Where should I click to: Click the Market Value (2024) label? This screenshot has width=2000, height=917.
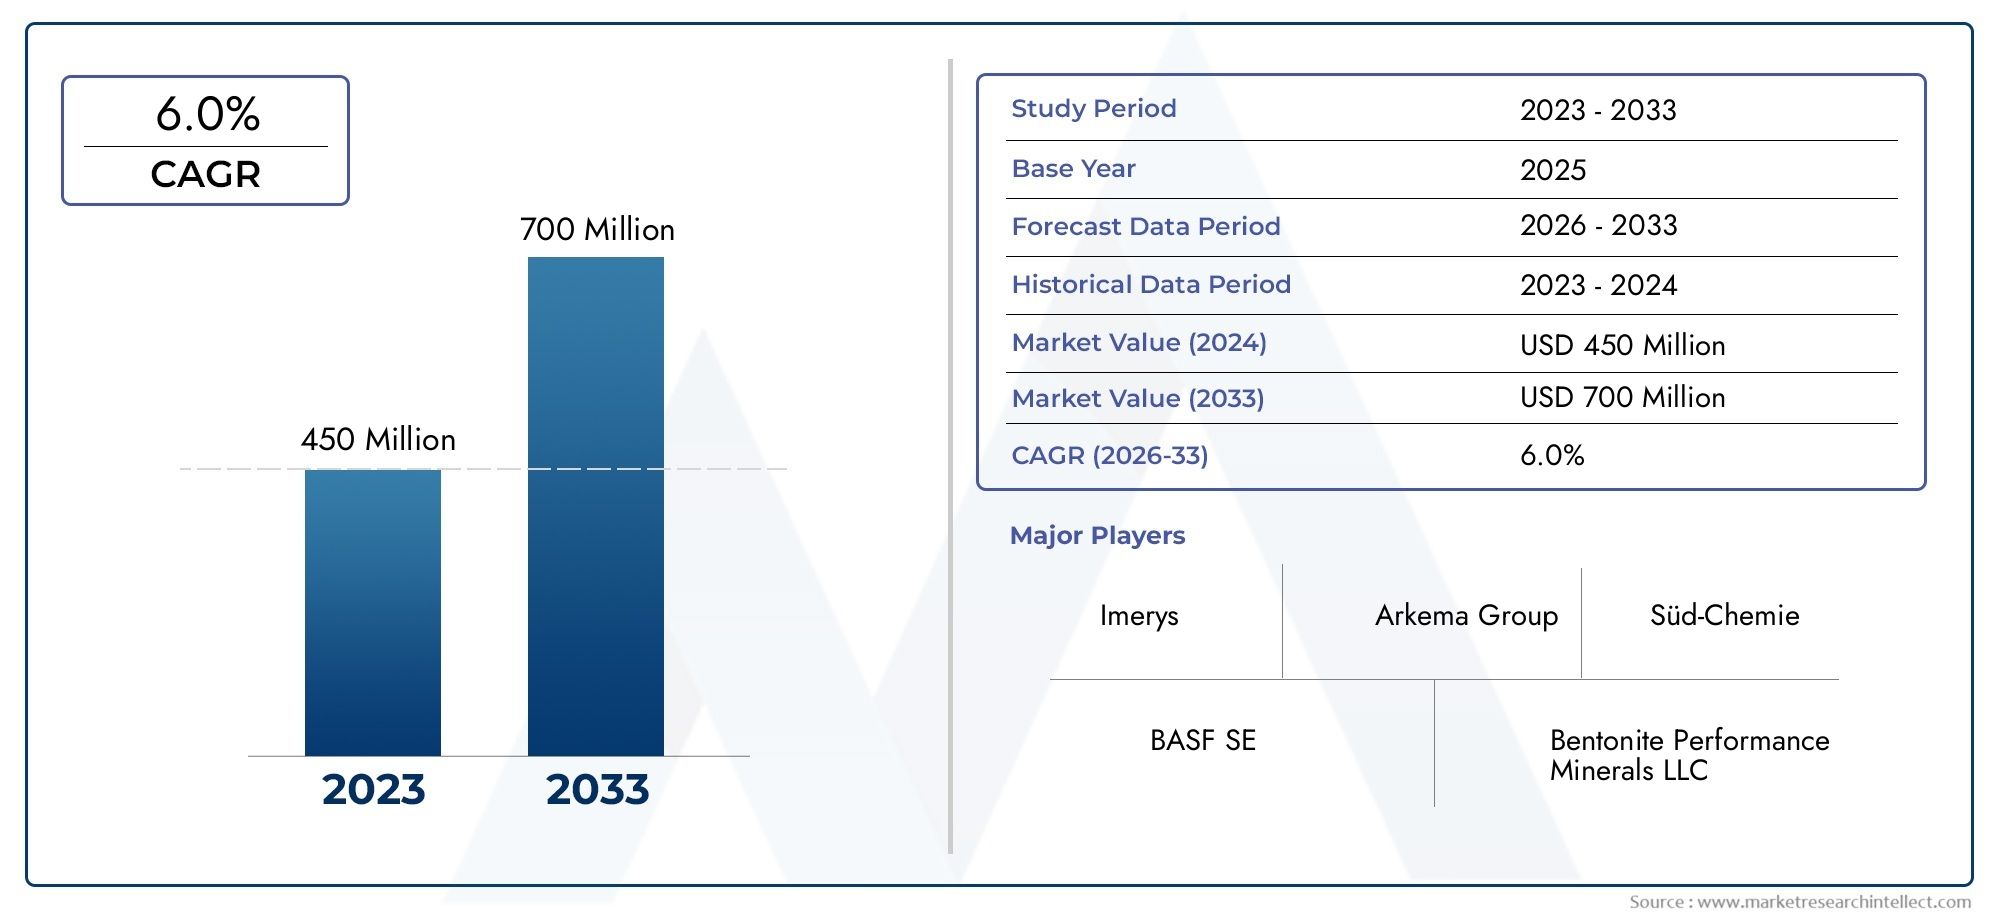(1139, 342)
